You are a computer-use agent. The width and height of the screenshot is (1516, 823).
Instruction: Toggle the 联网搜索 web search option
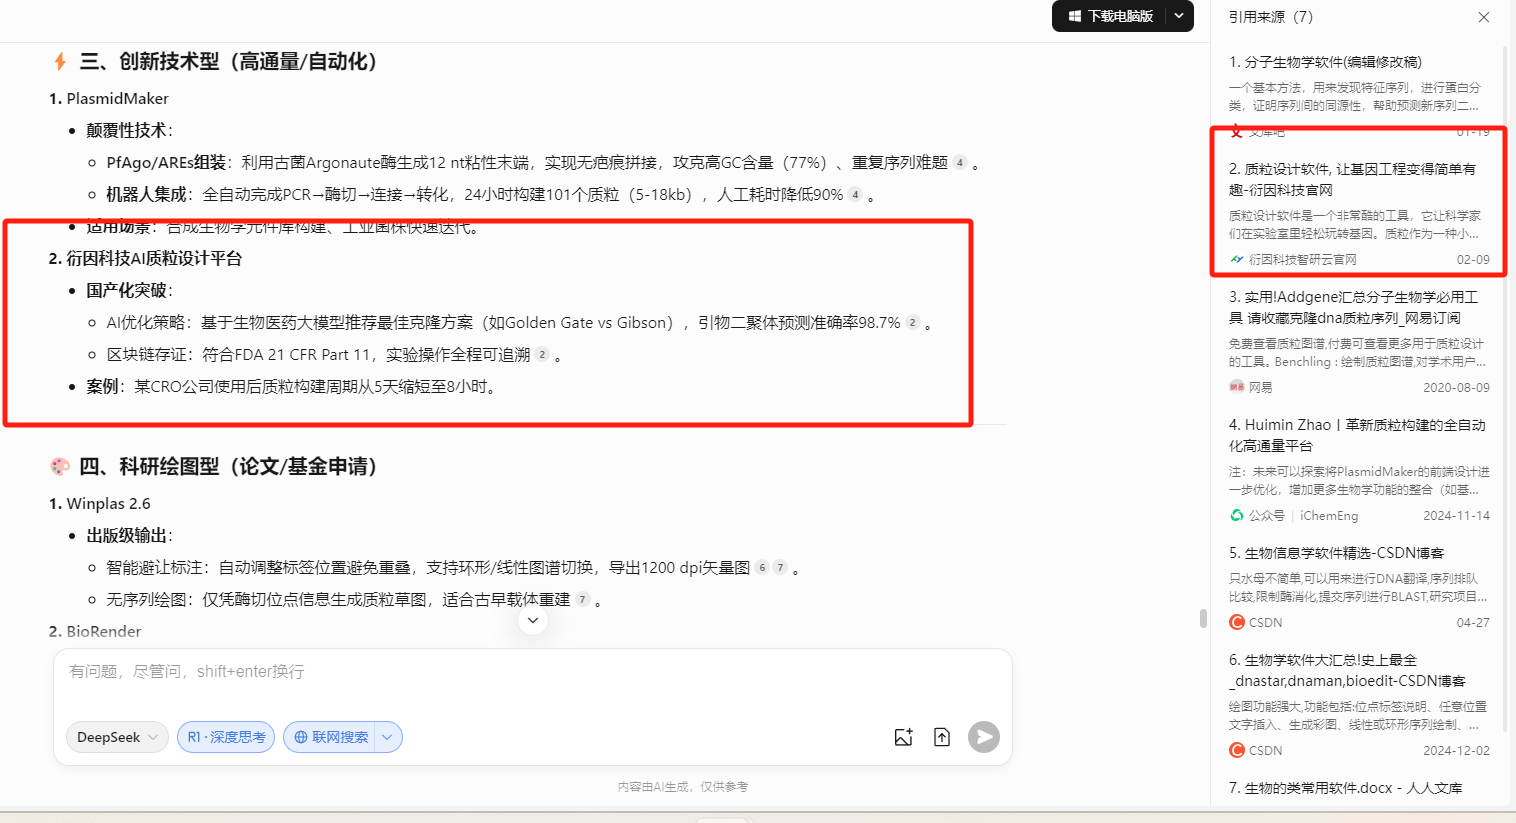332,736
